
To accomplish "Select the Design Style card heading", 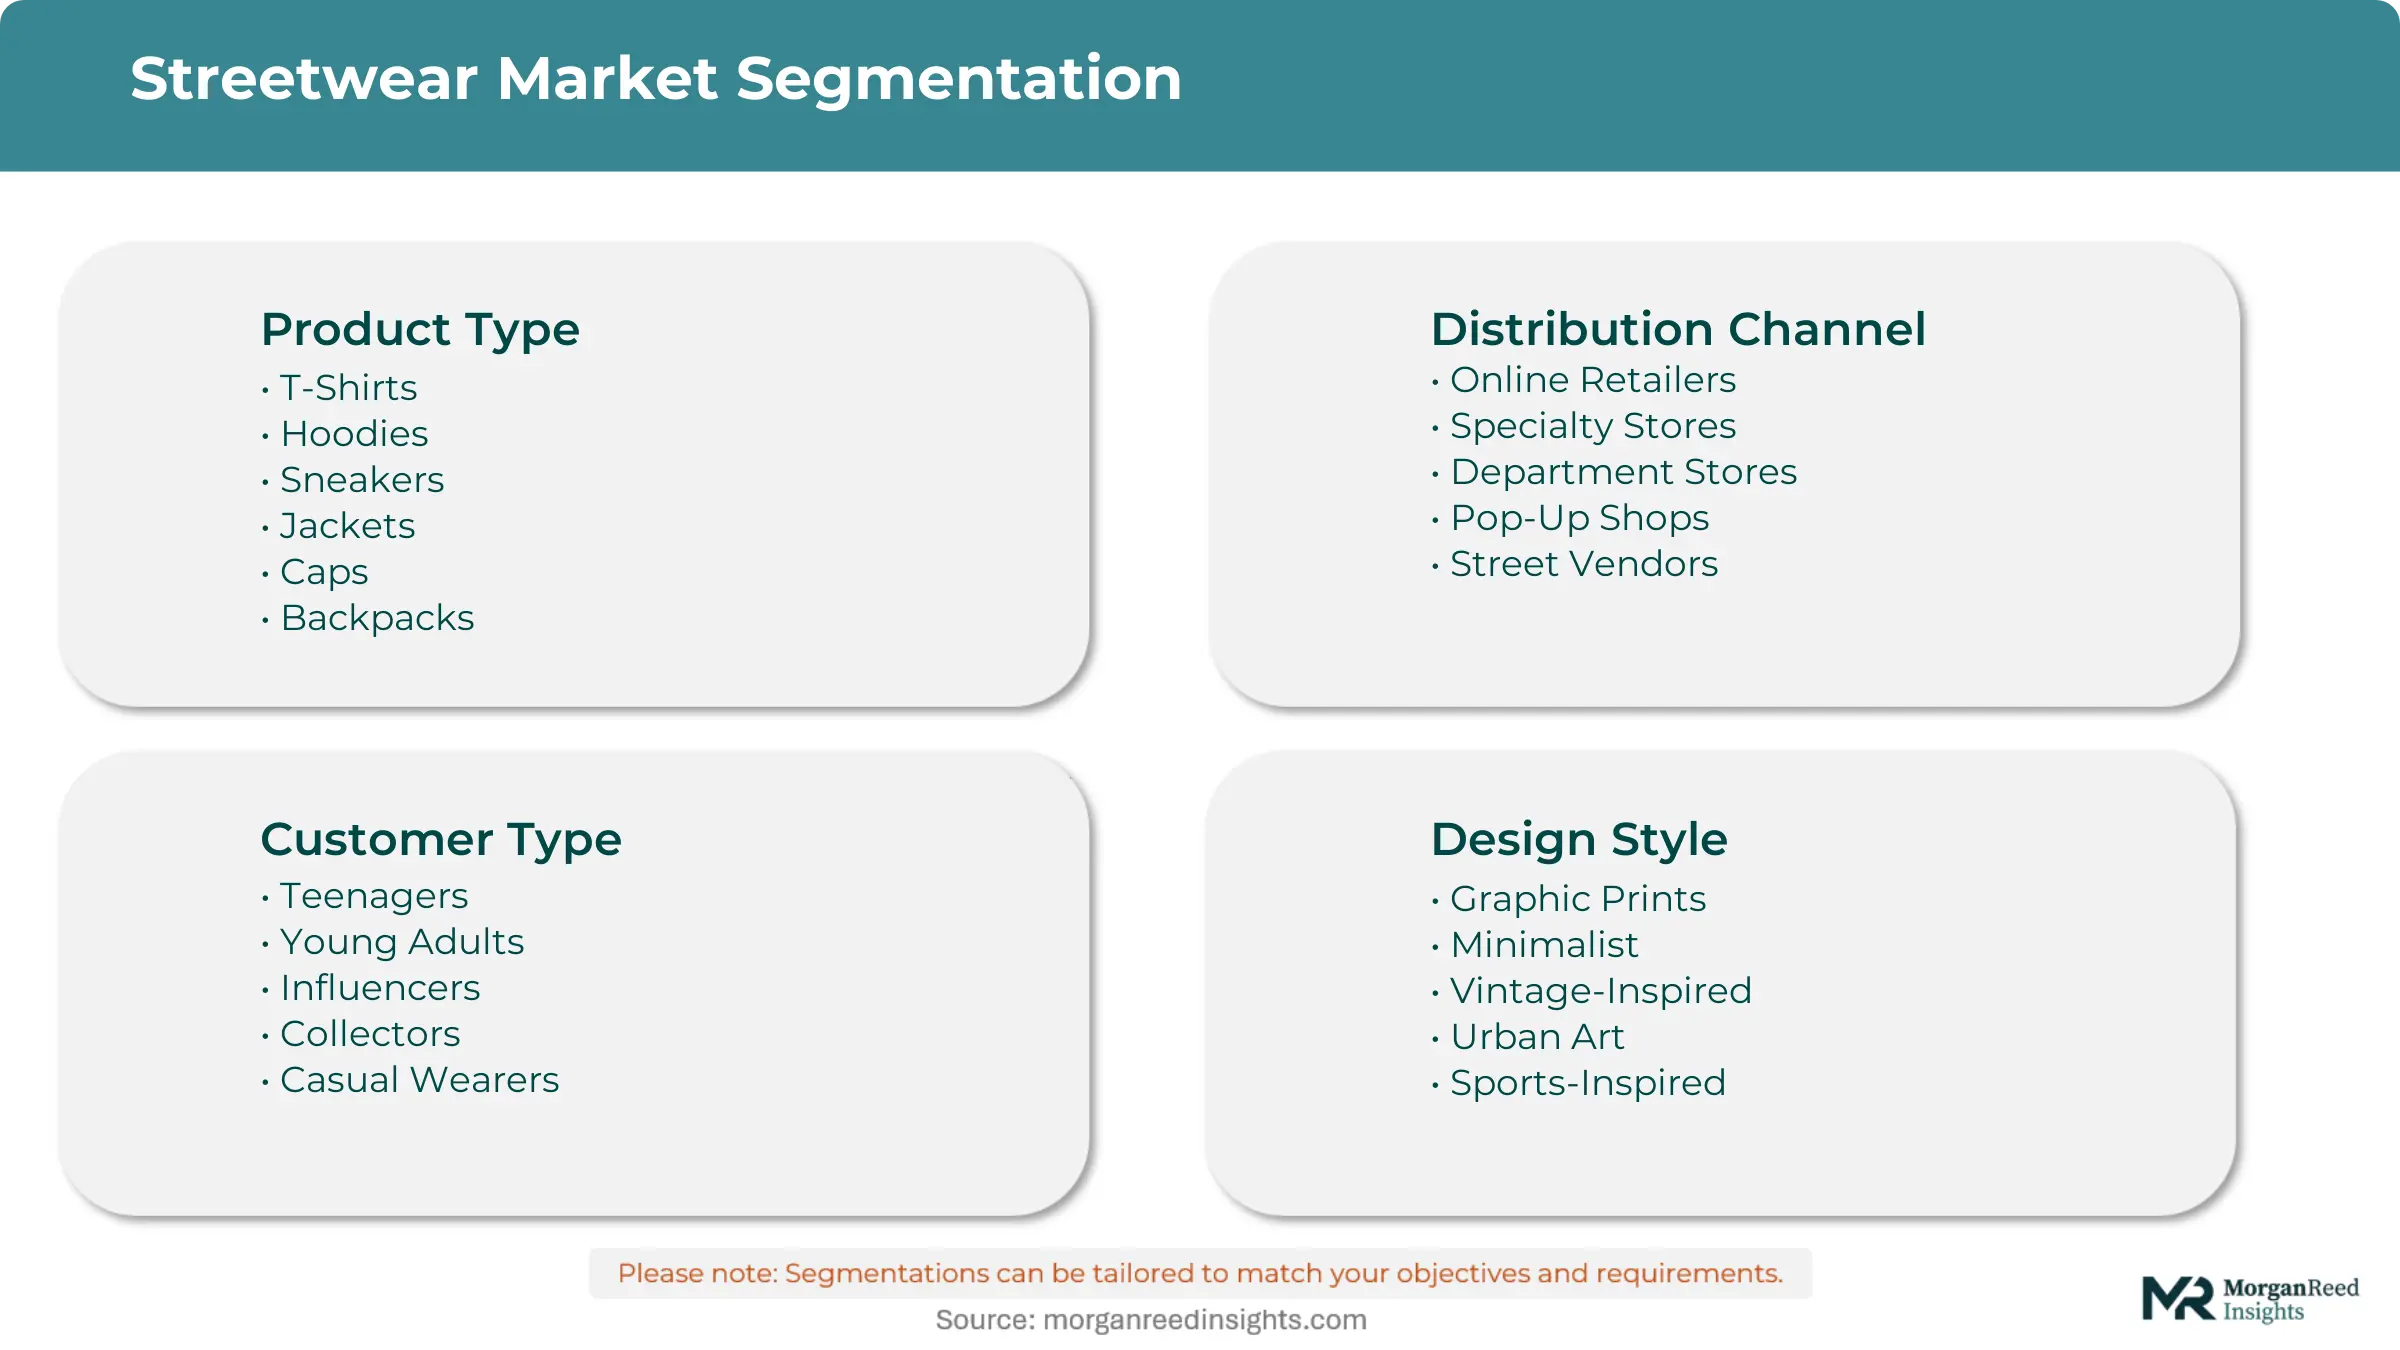I will (1578, 840).
